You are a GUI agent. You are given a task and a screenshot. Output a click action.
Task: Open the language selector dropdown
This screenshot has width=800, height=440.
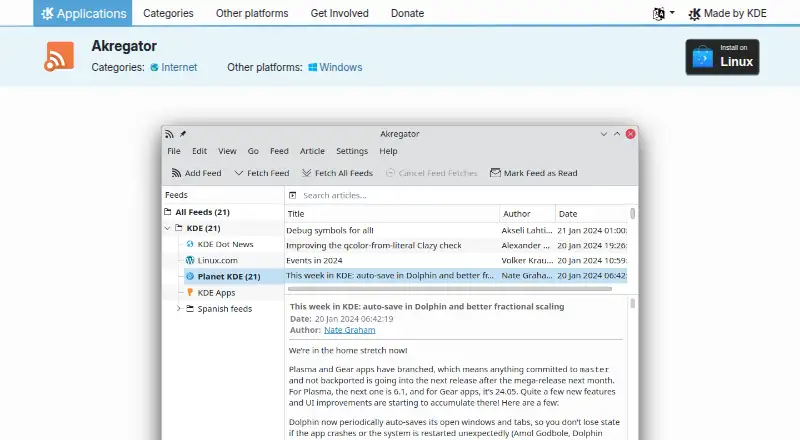(663, 14)
